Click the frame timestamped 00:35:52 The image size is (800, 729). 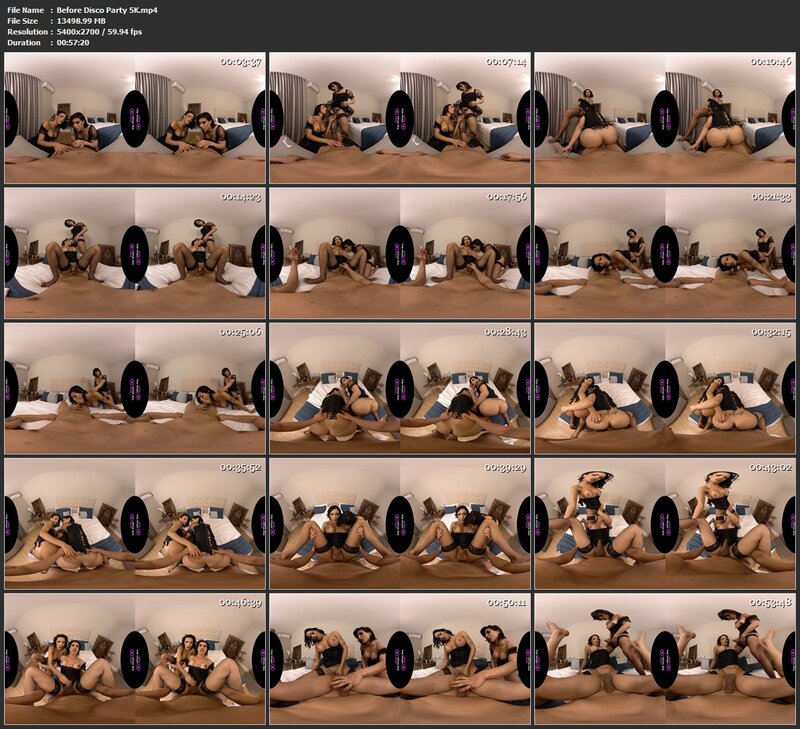(x=135, y=522)
